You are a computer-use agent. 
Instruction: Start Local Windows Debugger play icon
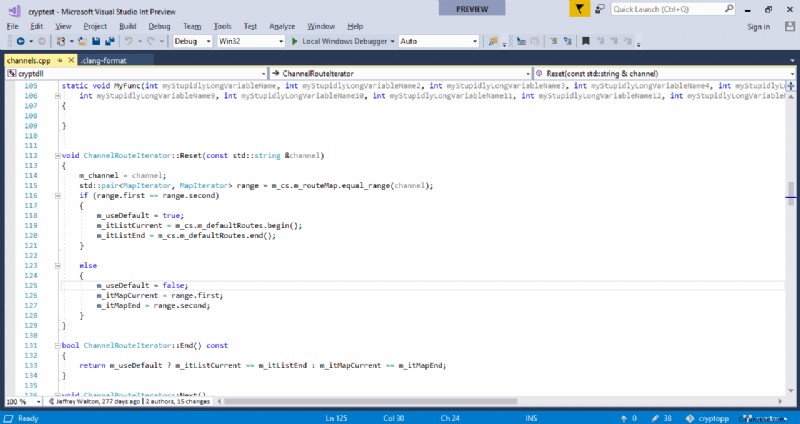coord(295,42)
